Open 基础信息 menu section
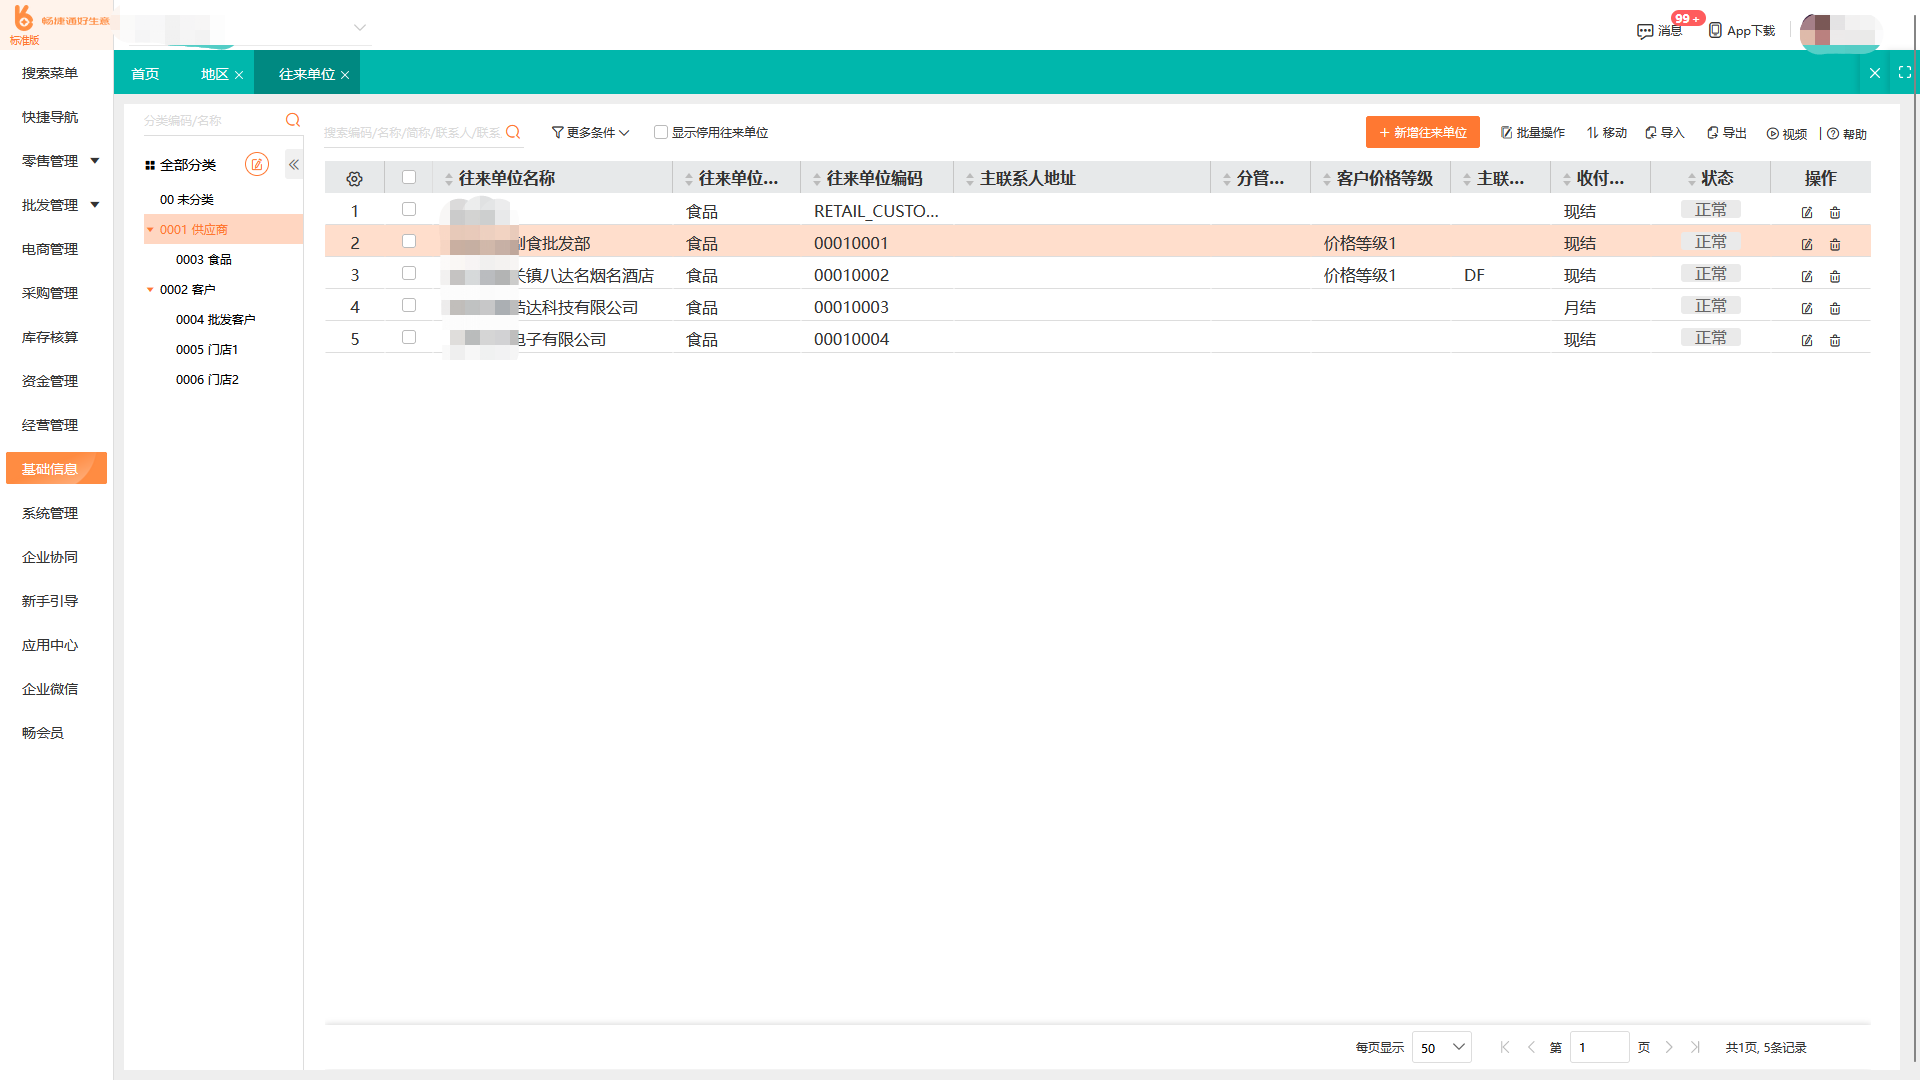1920x1080 pixels. point(53,469)
